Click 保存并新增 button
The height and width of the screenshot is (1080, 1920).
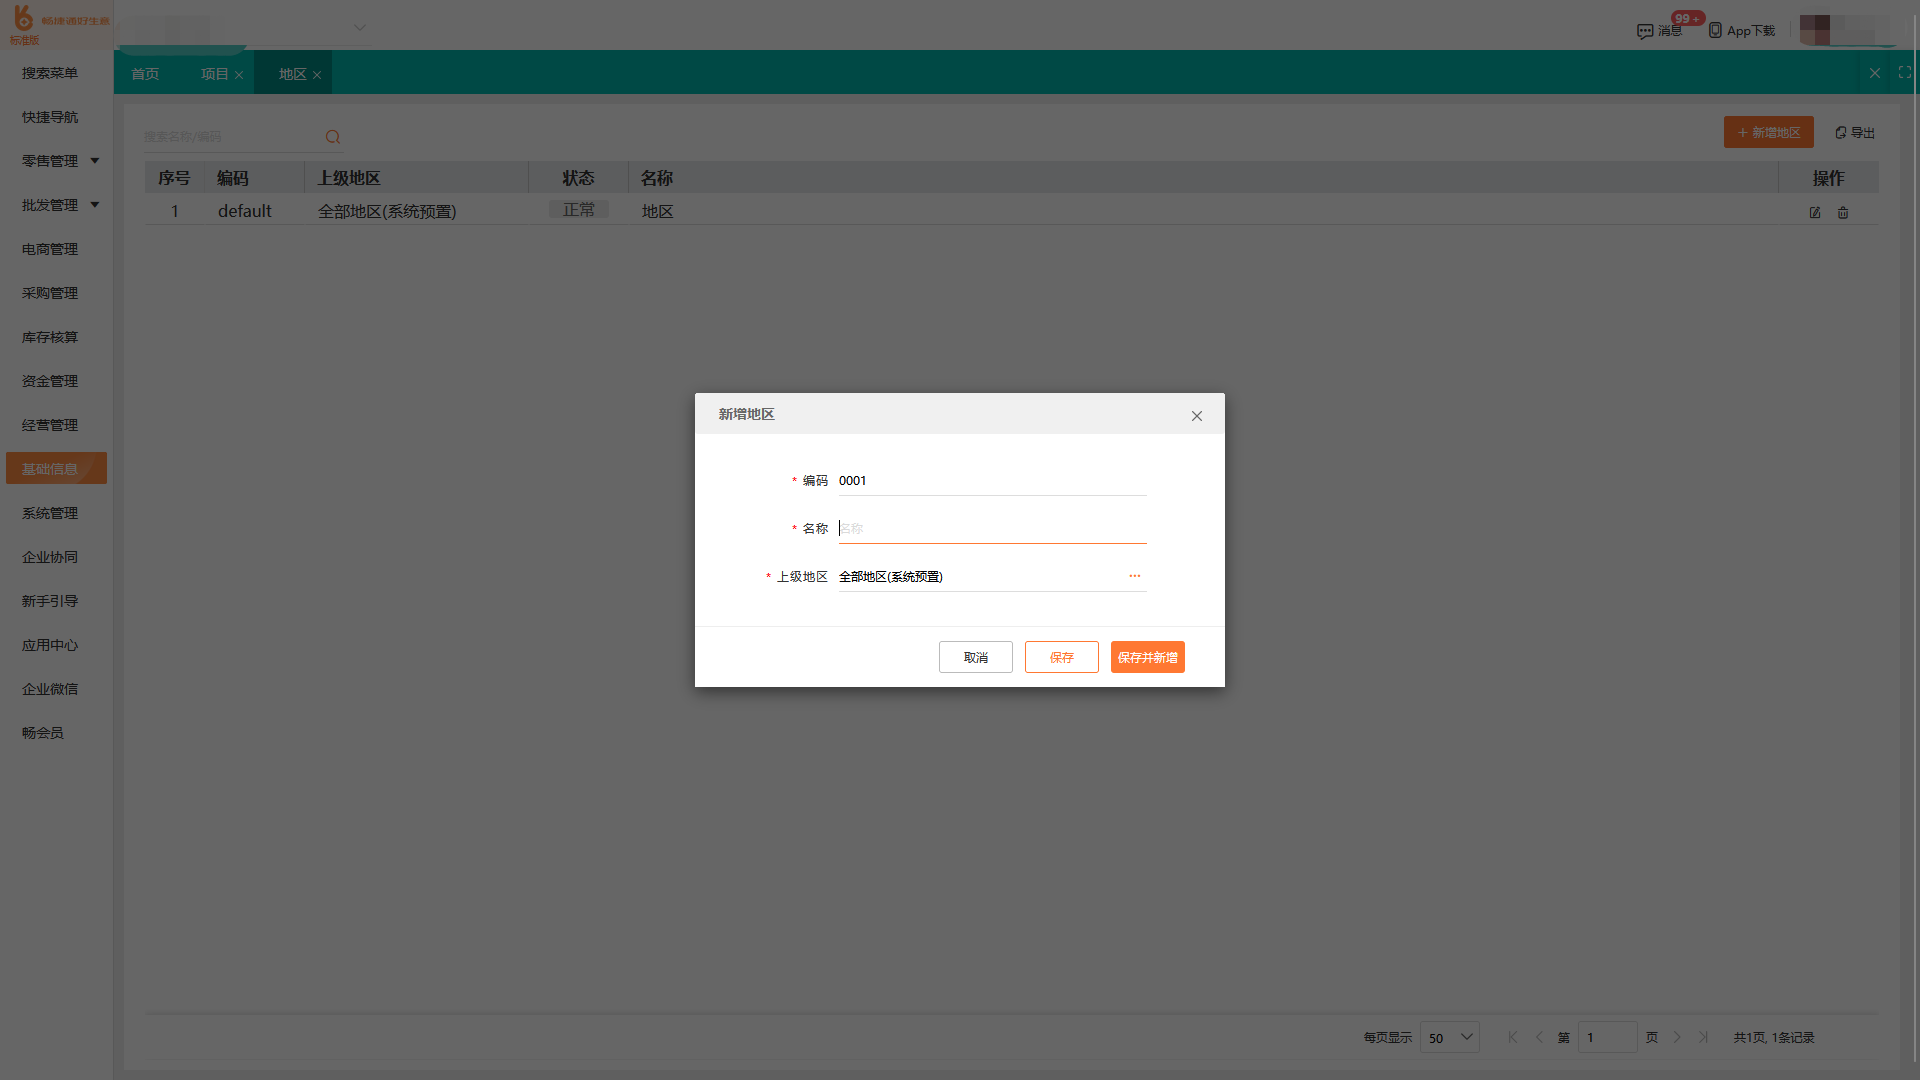[1146, 657]
